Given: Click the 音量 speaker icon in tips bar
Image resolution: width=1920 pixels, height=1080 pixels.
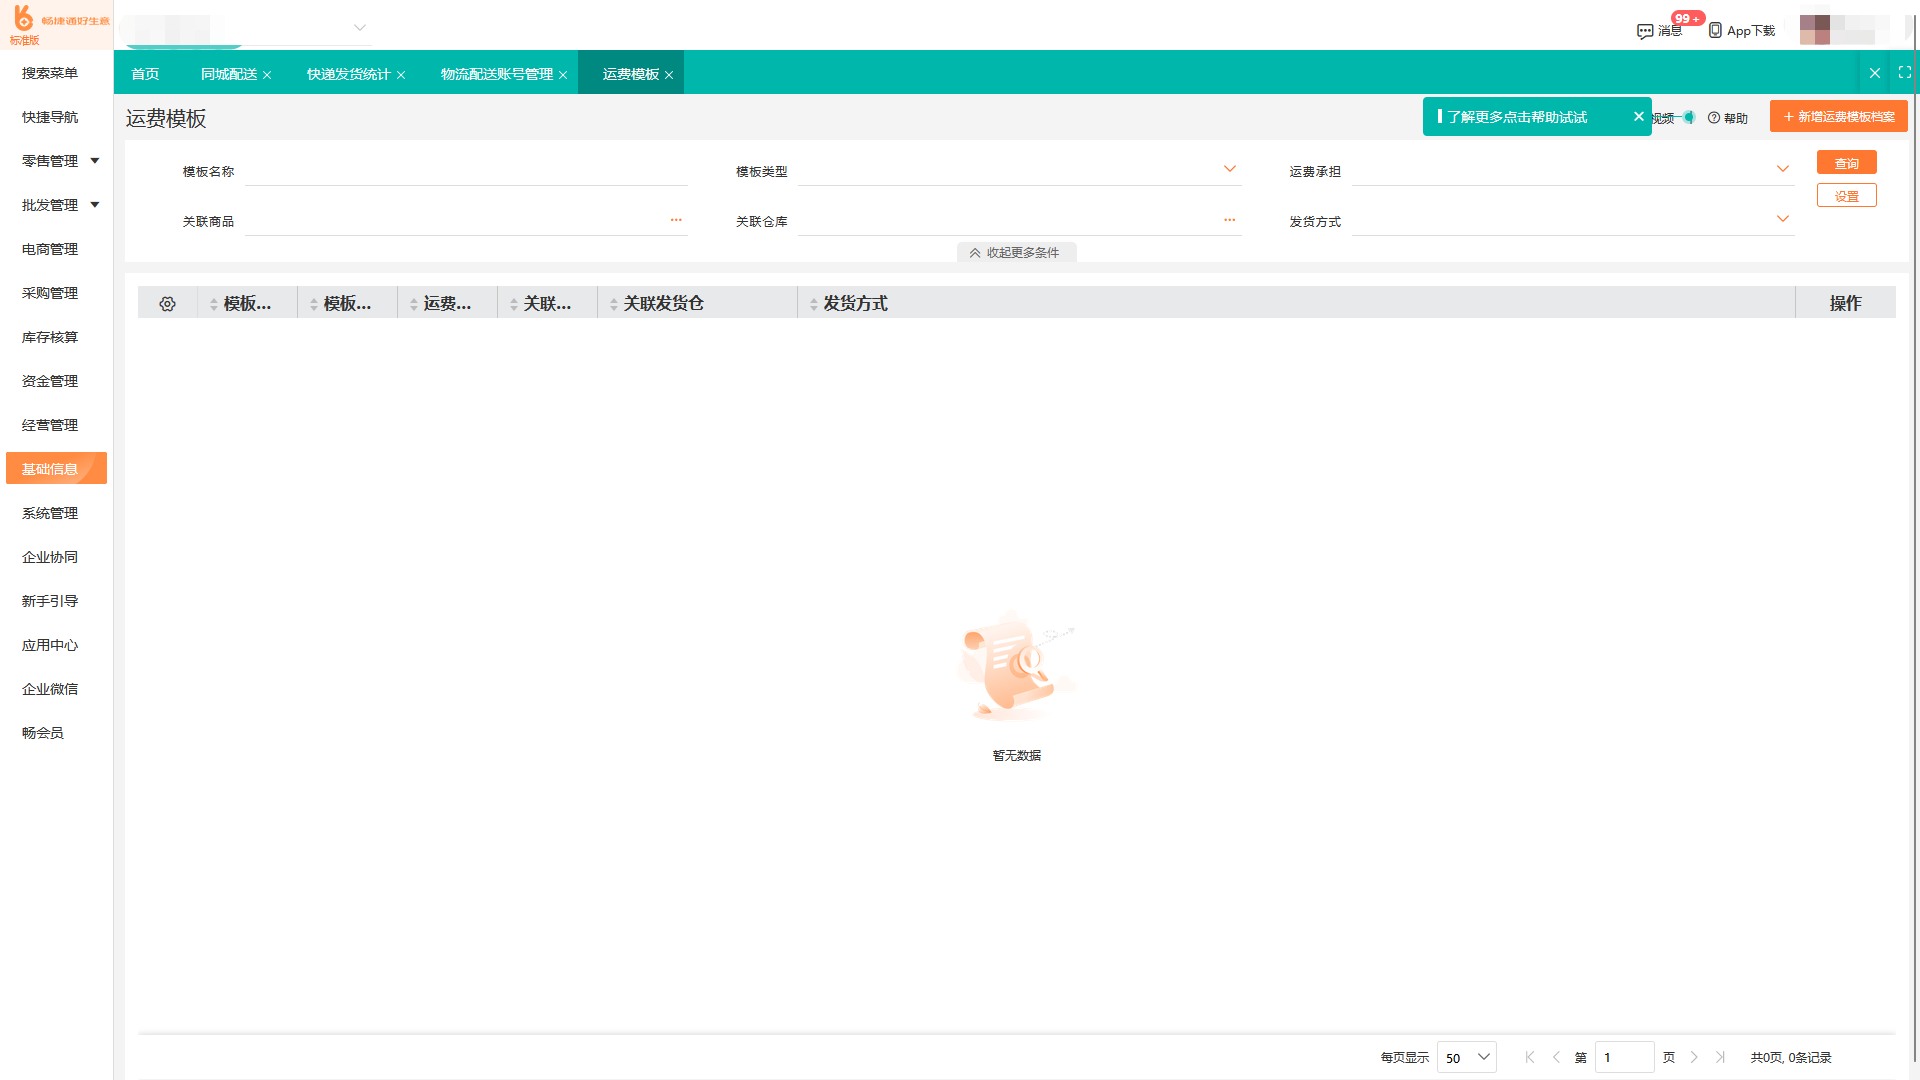Looking at the screenshot, I should click(1689, 117).
